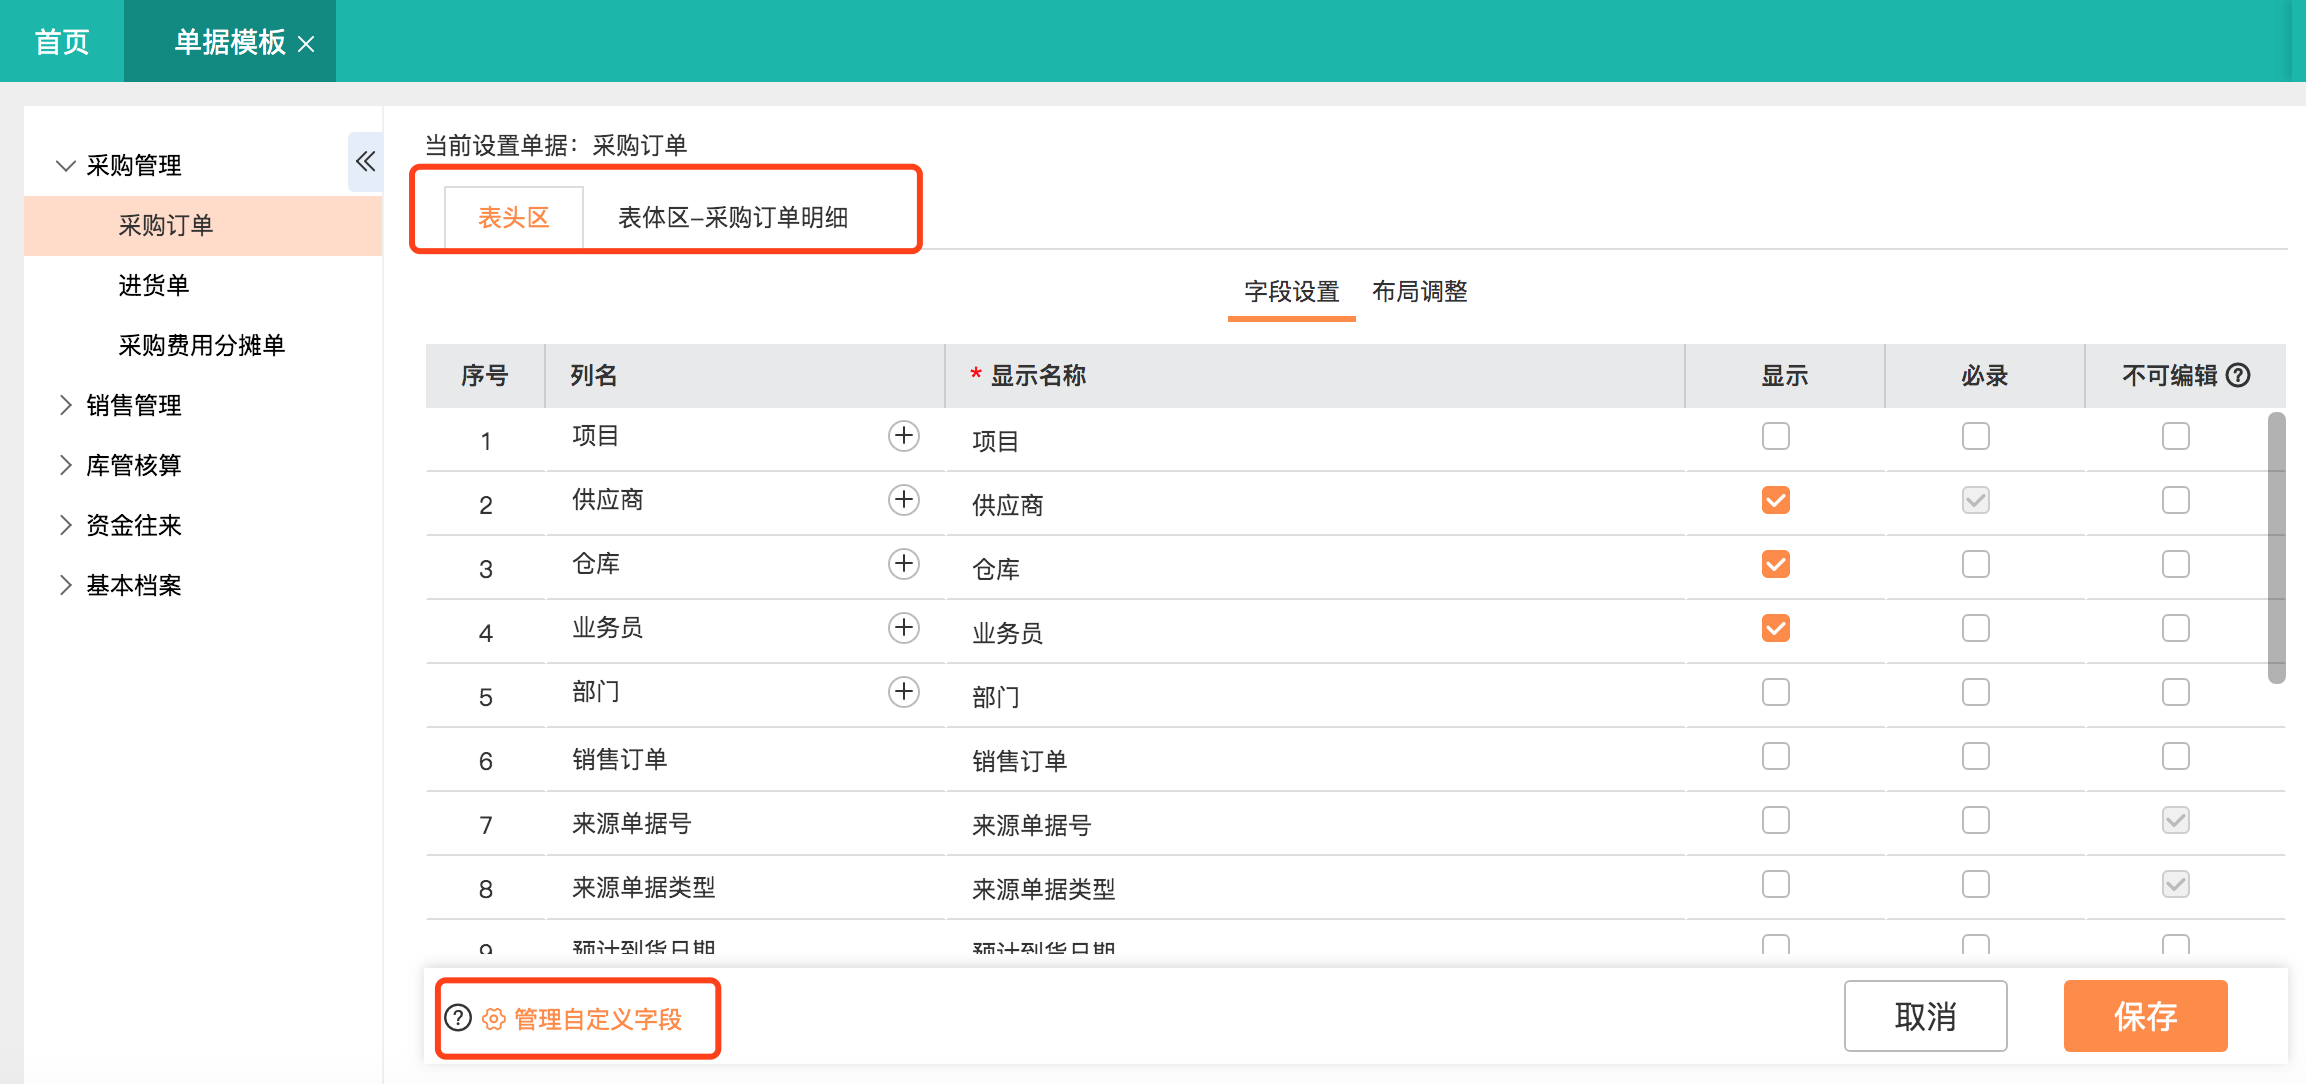Viewport: 2306px width, 1084px height.
Task: Toggle 必录 checkbox for 仓库 row
Action: (x=1975, y=565)
